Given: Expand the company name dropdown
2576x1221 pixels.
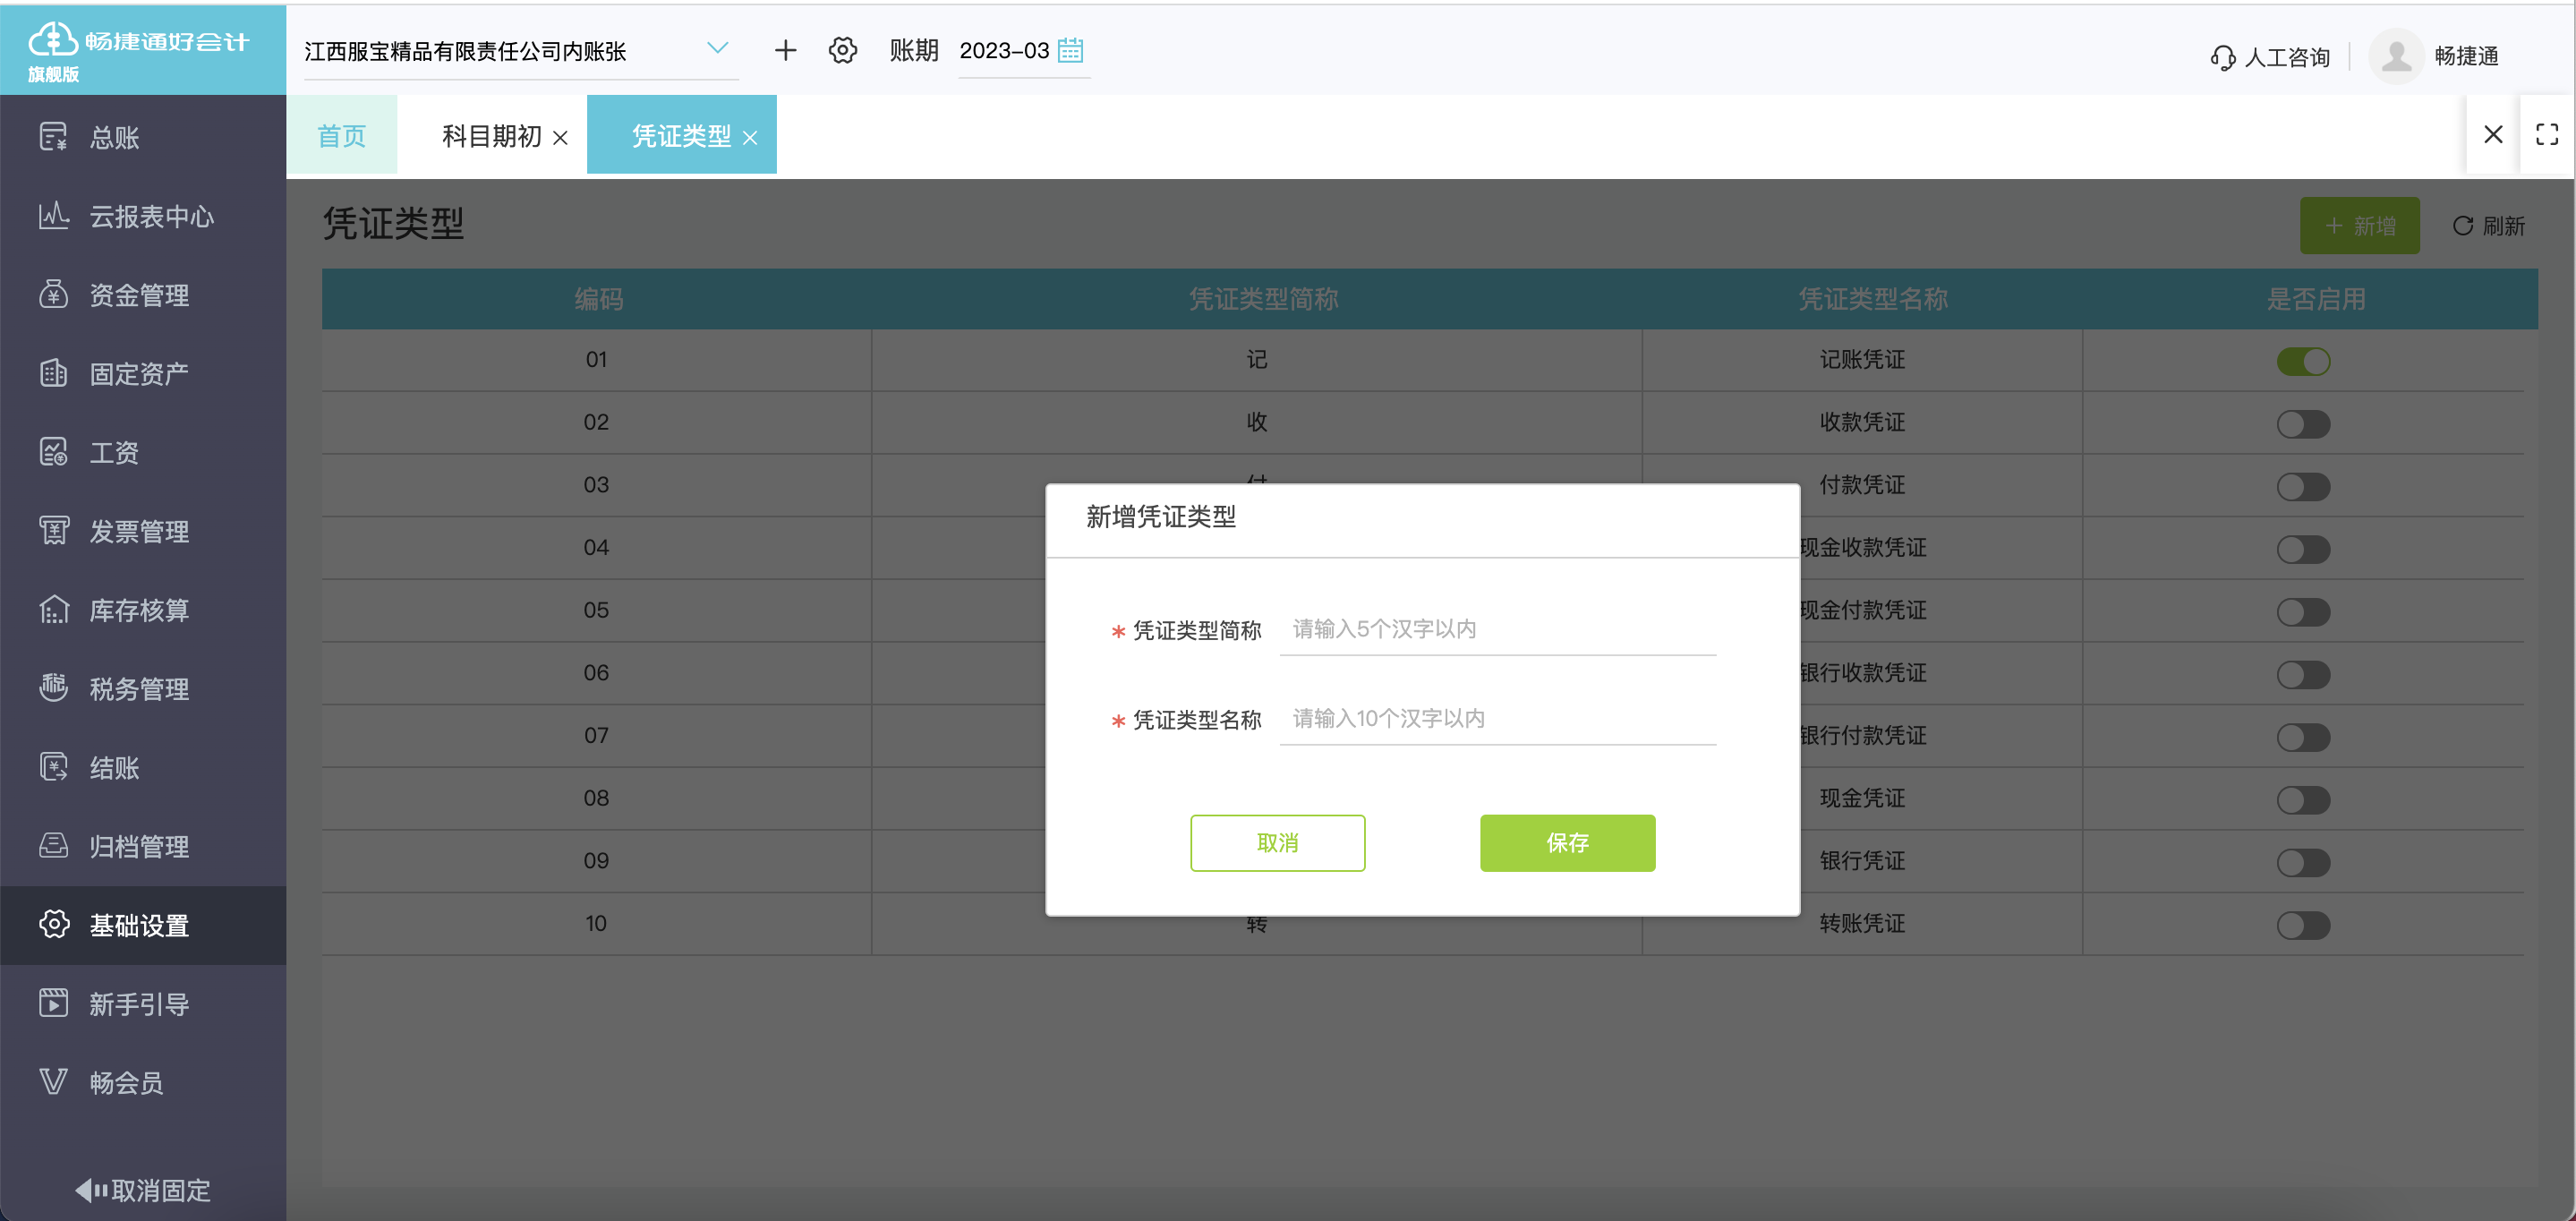Looking at the screenshot, I should 718,49.
